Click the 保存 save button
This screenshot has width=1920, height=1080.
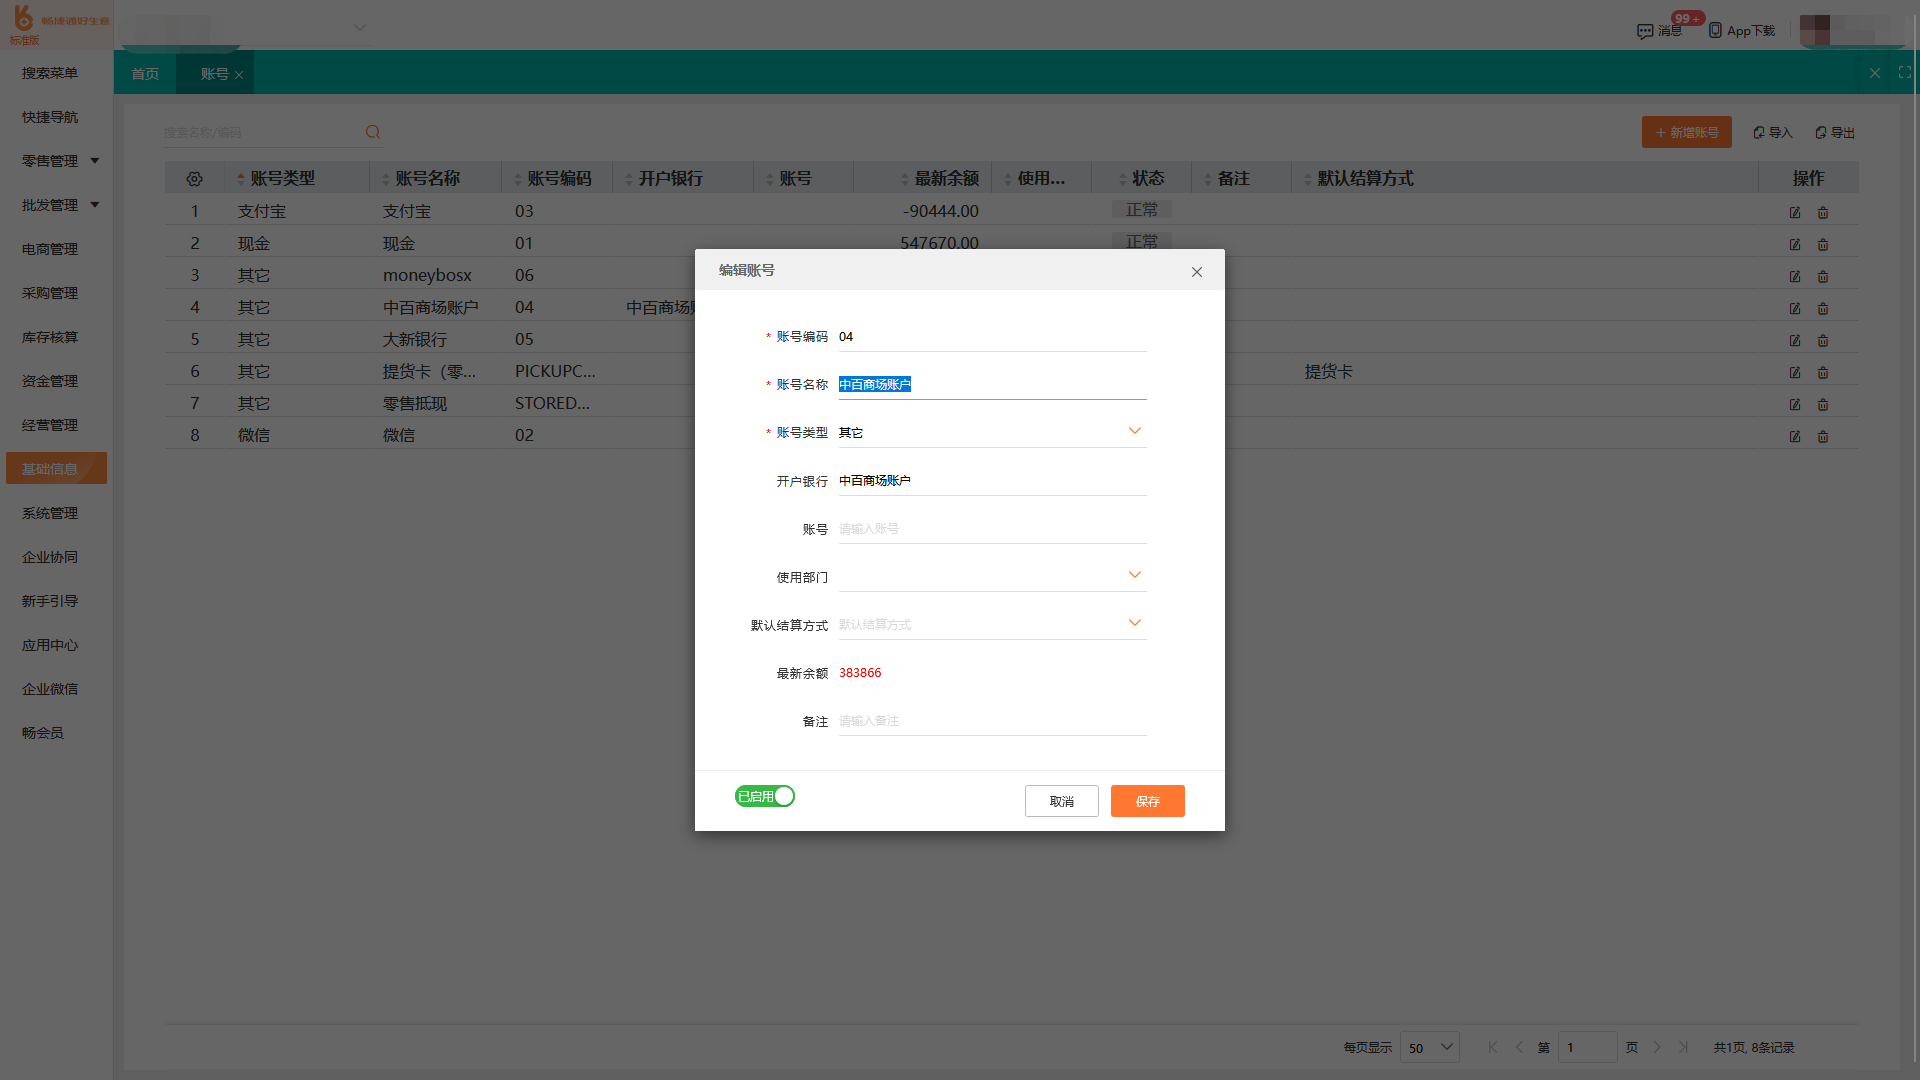coord(1147,800)
